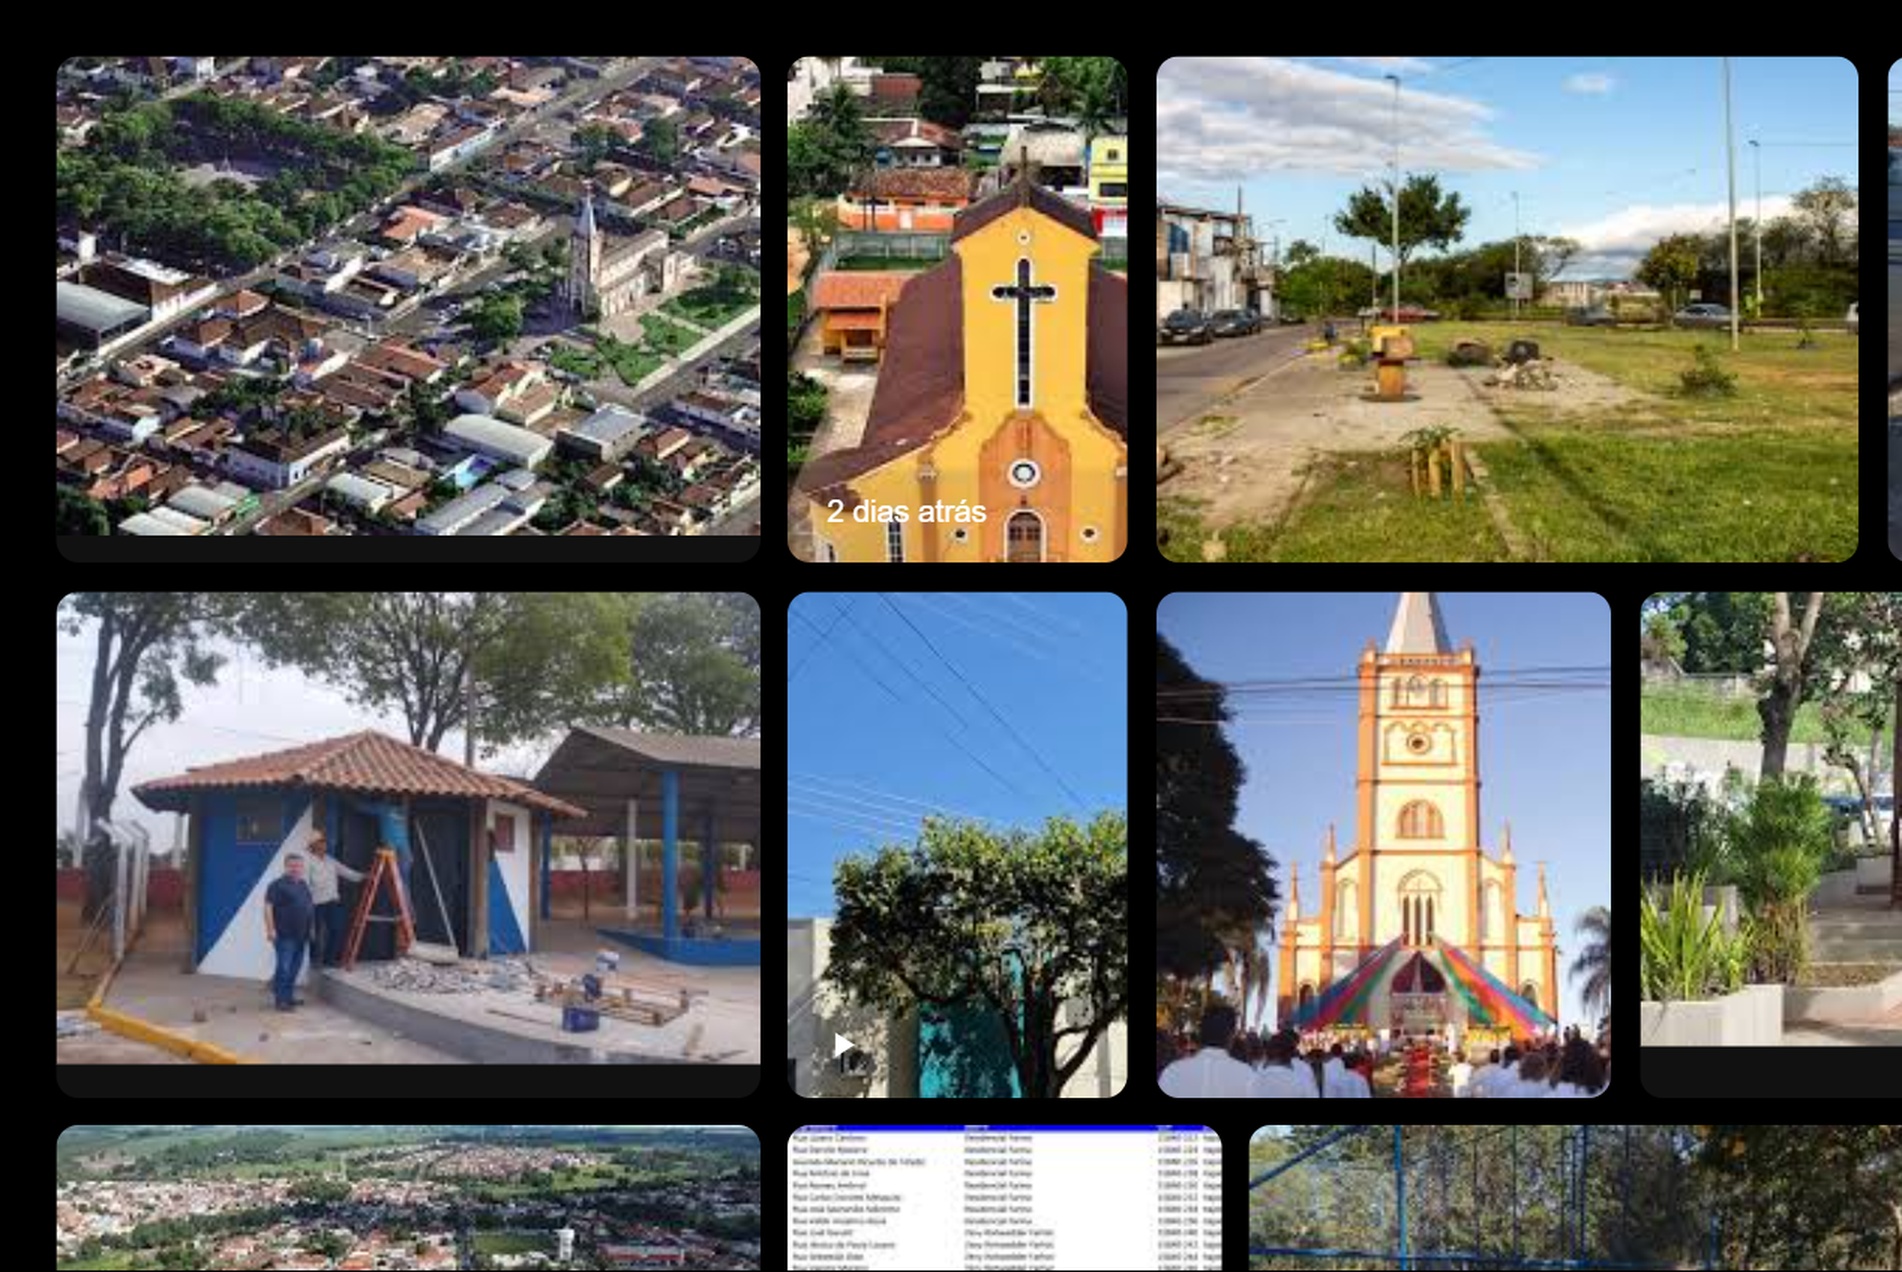This screenshot has height=1272, width=1902.
Task: Click the '2 dias atrás' label
Action: click(x=906, y=512)
